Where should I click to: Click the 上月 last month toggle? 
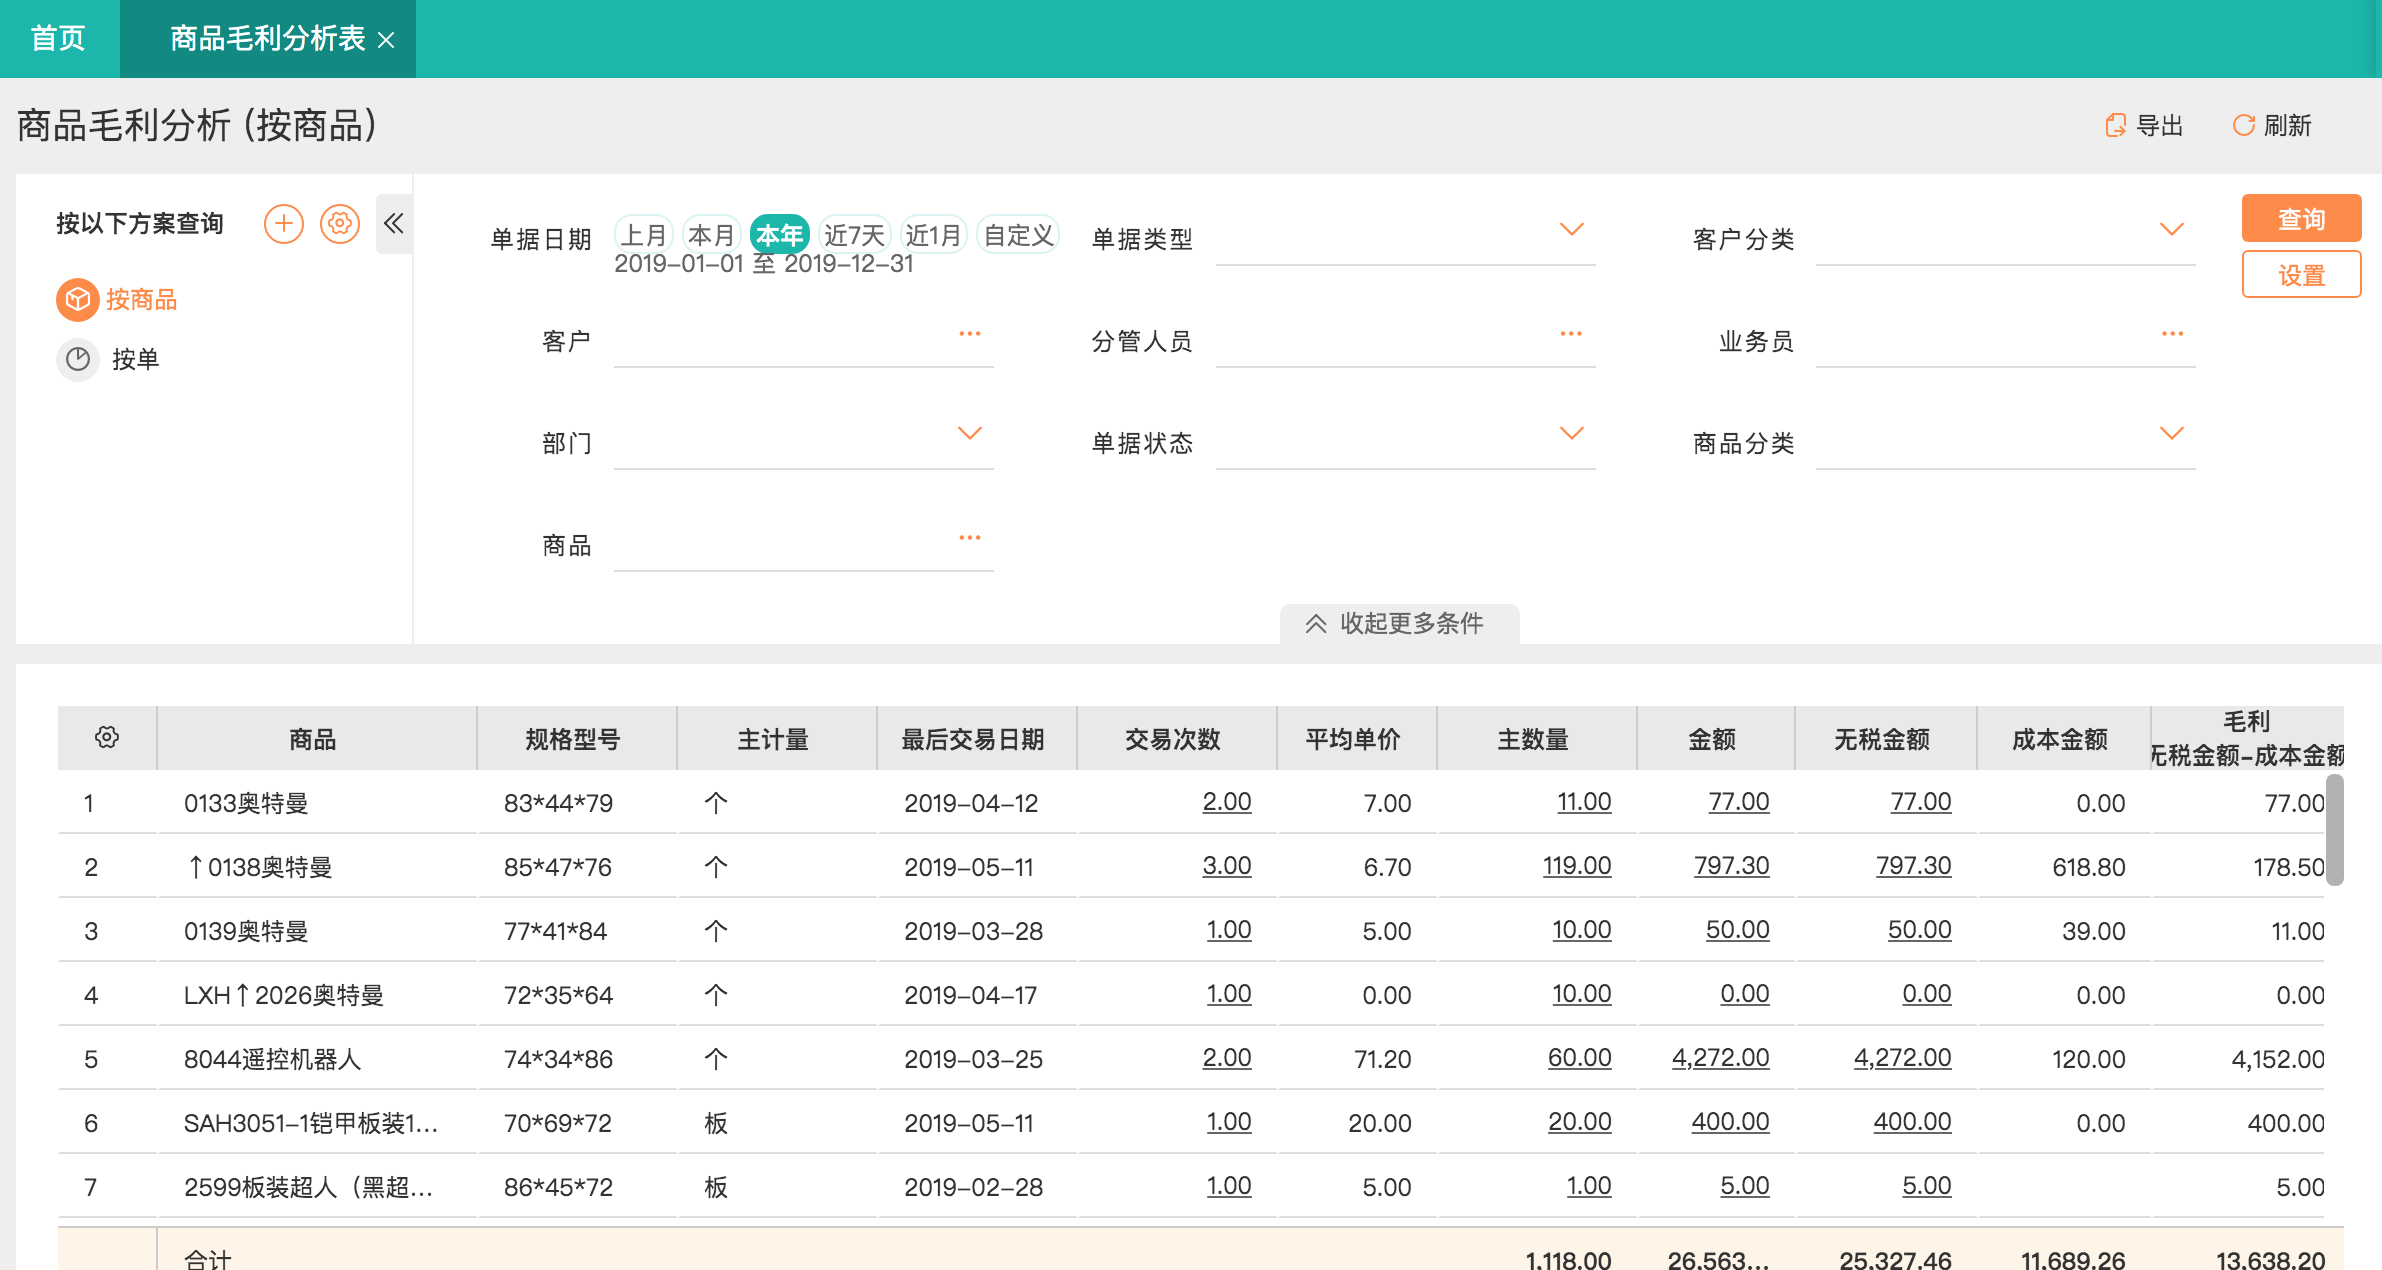(x=641, y=232)
